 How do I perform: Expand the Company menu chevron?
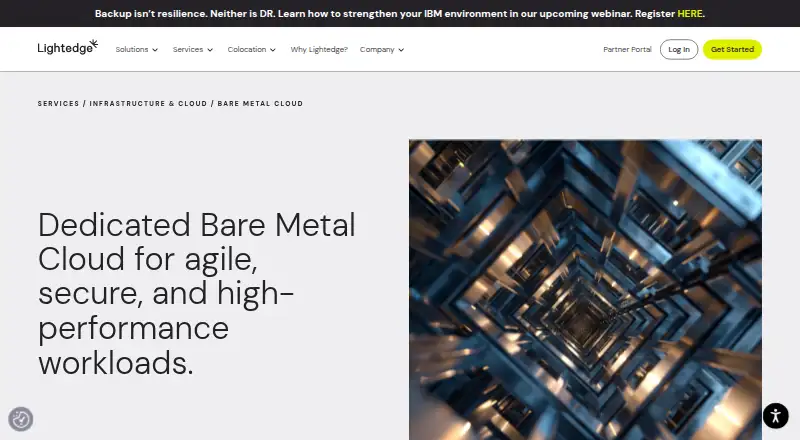point(401,50)
